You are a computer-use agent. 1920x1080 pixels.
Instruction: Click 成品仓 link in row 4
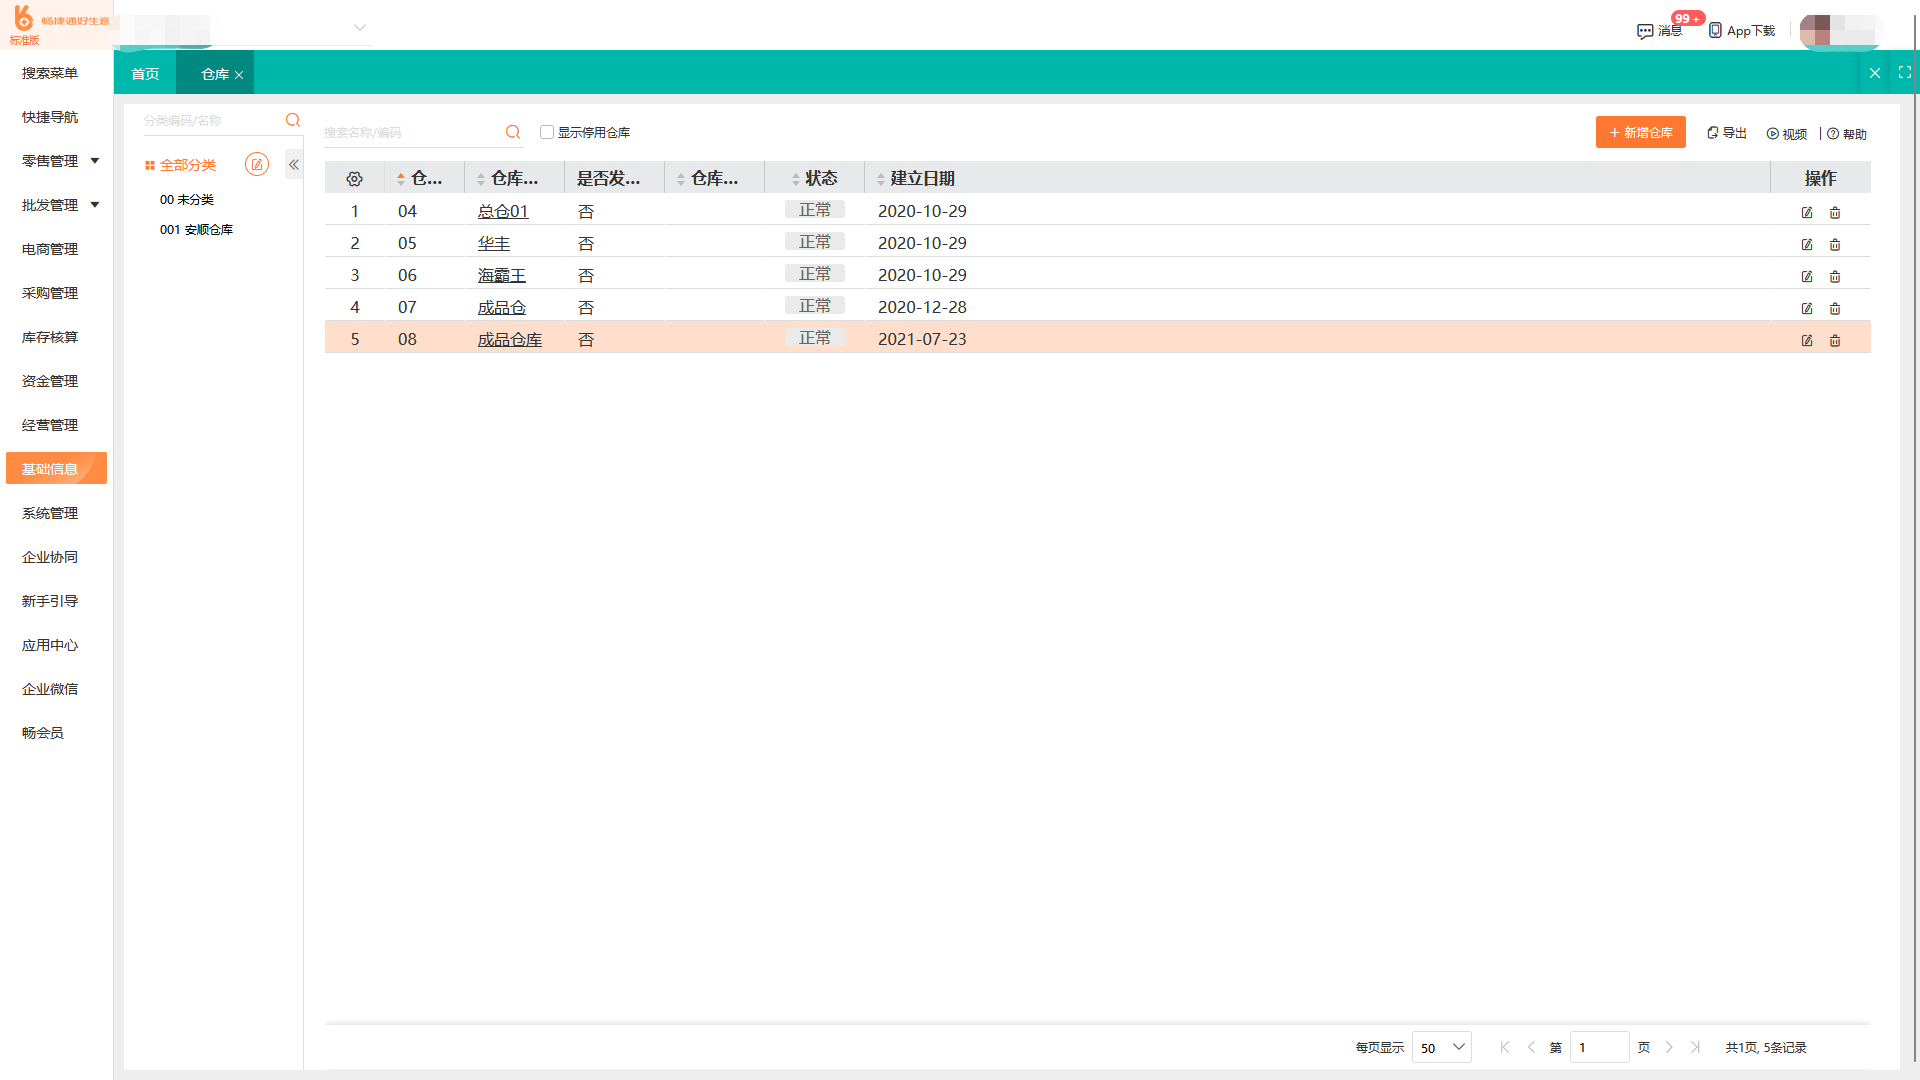tap(501, 306)
